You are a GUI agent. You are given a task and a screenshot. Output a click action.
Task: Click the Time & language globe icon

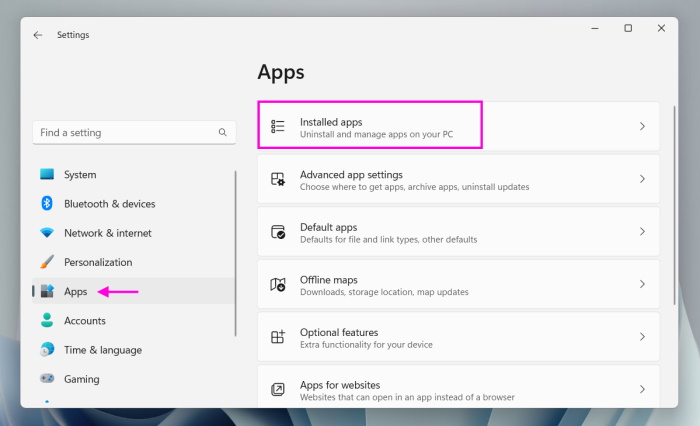(x=47, y=350)
